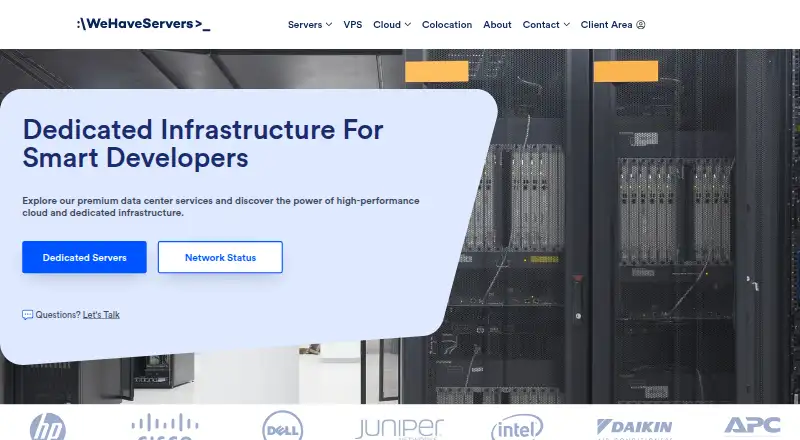Click the WeHaveServers logo
The width and height of the screenshot is (800, 440).
click(x=143, y=24)
